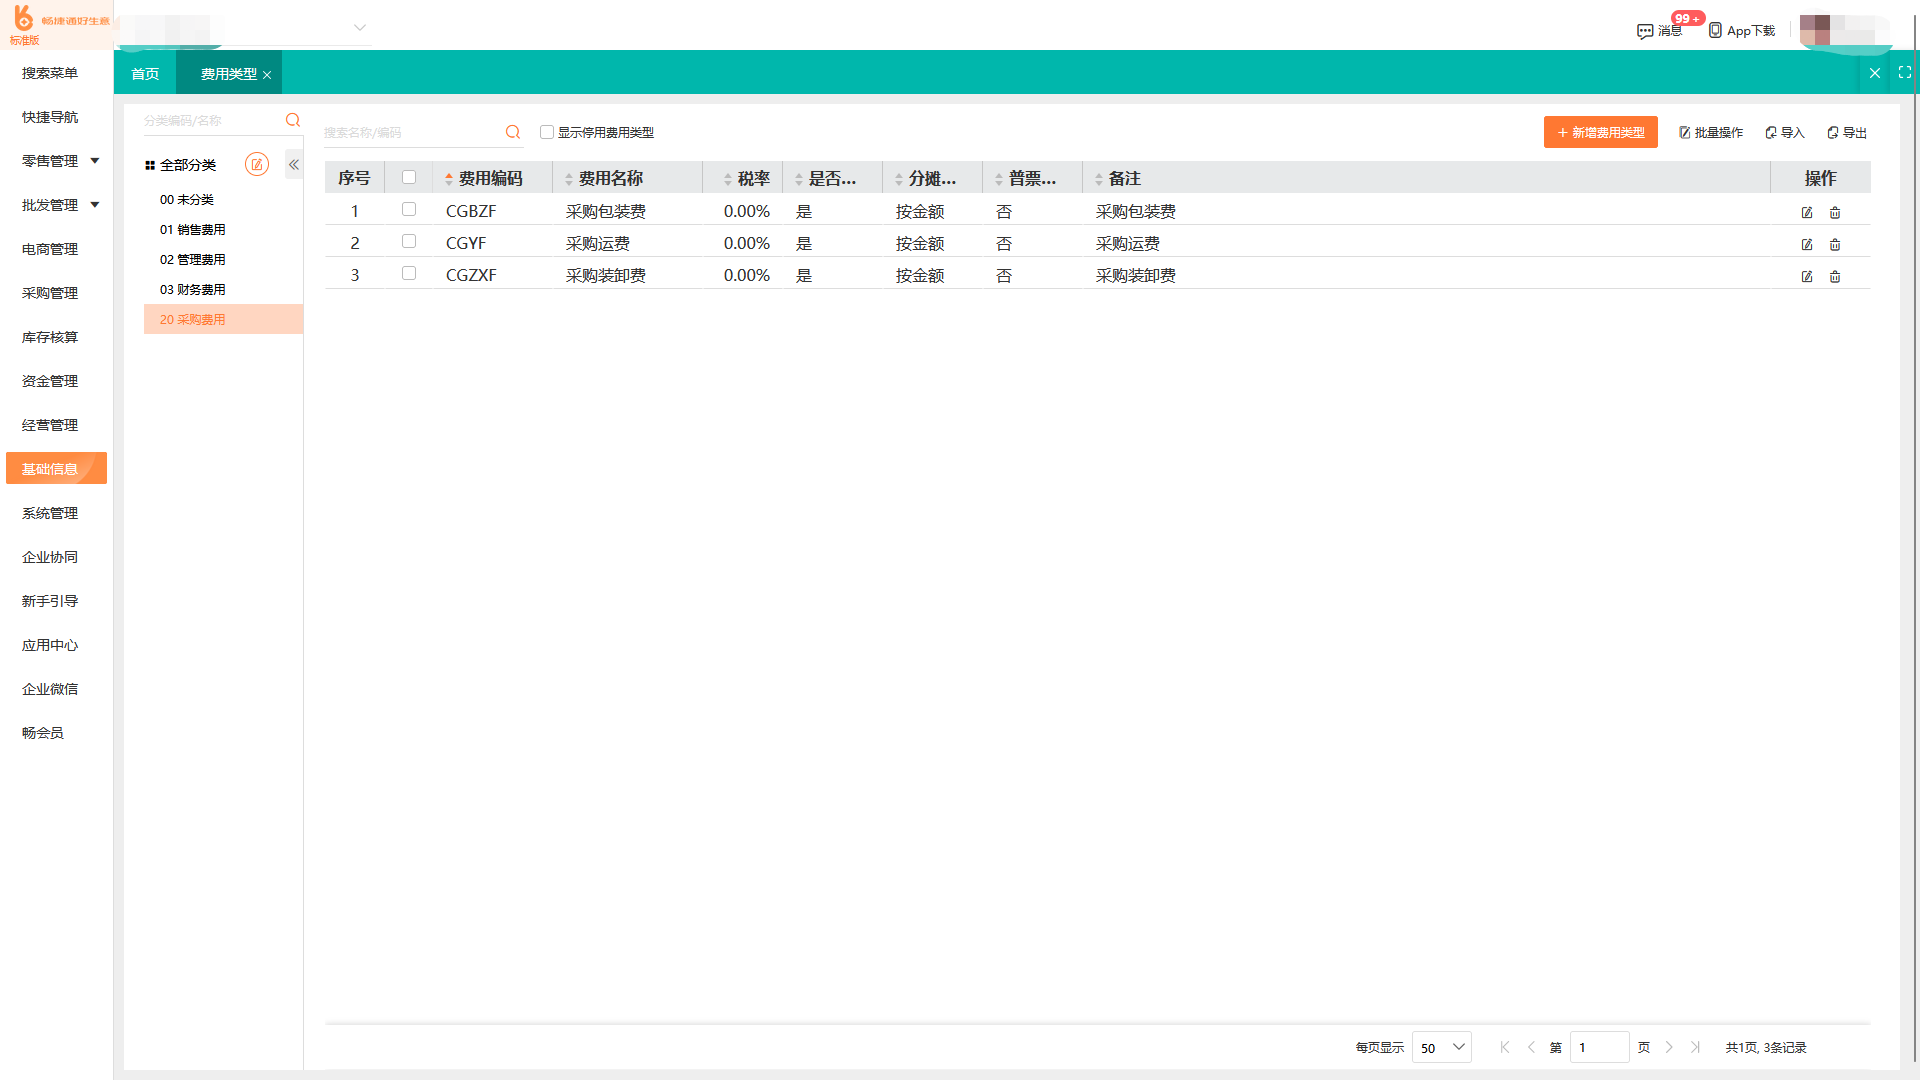Open the 采购管理 menu item
1920x1080 pixels.
[50, 293]
